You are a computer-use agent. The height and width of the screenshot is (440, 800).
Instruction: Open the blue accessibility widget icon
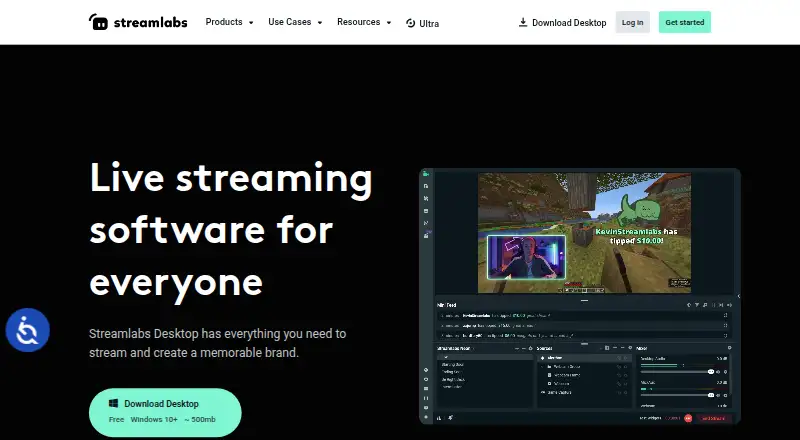click(28, 330)
